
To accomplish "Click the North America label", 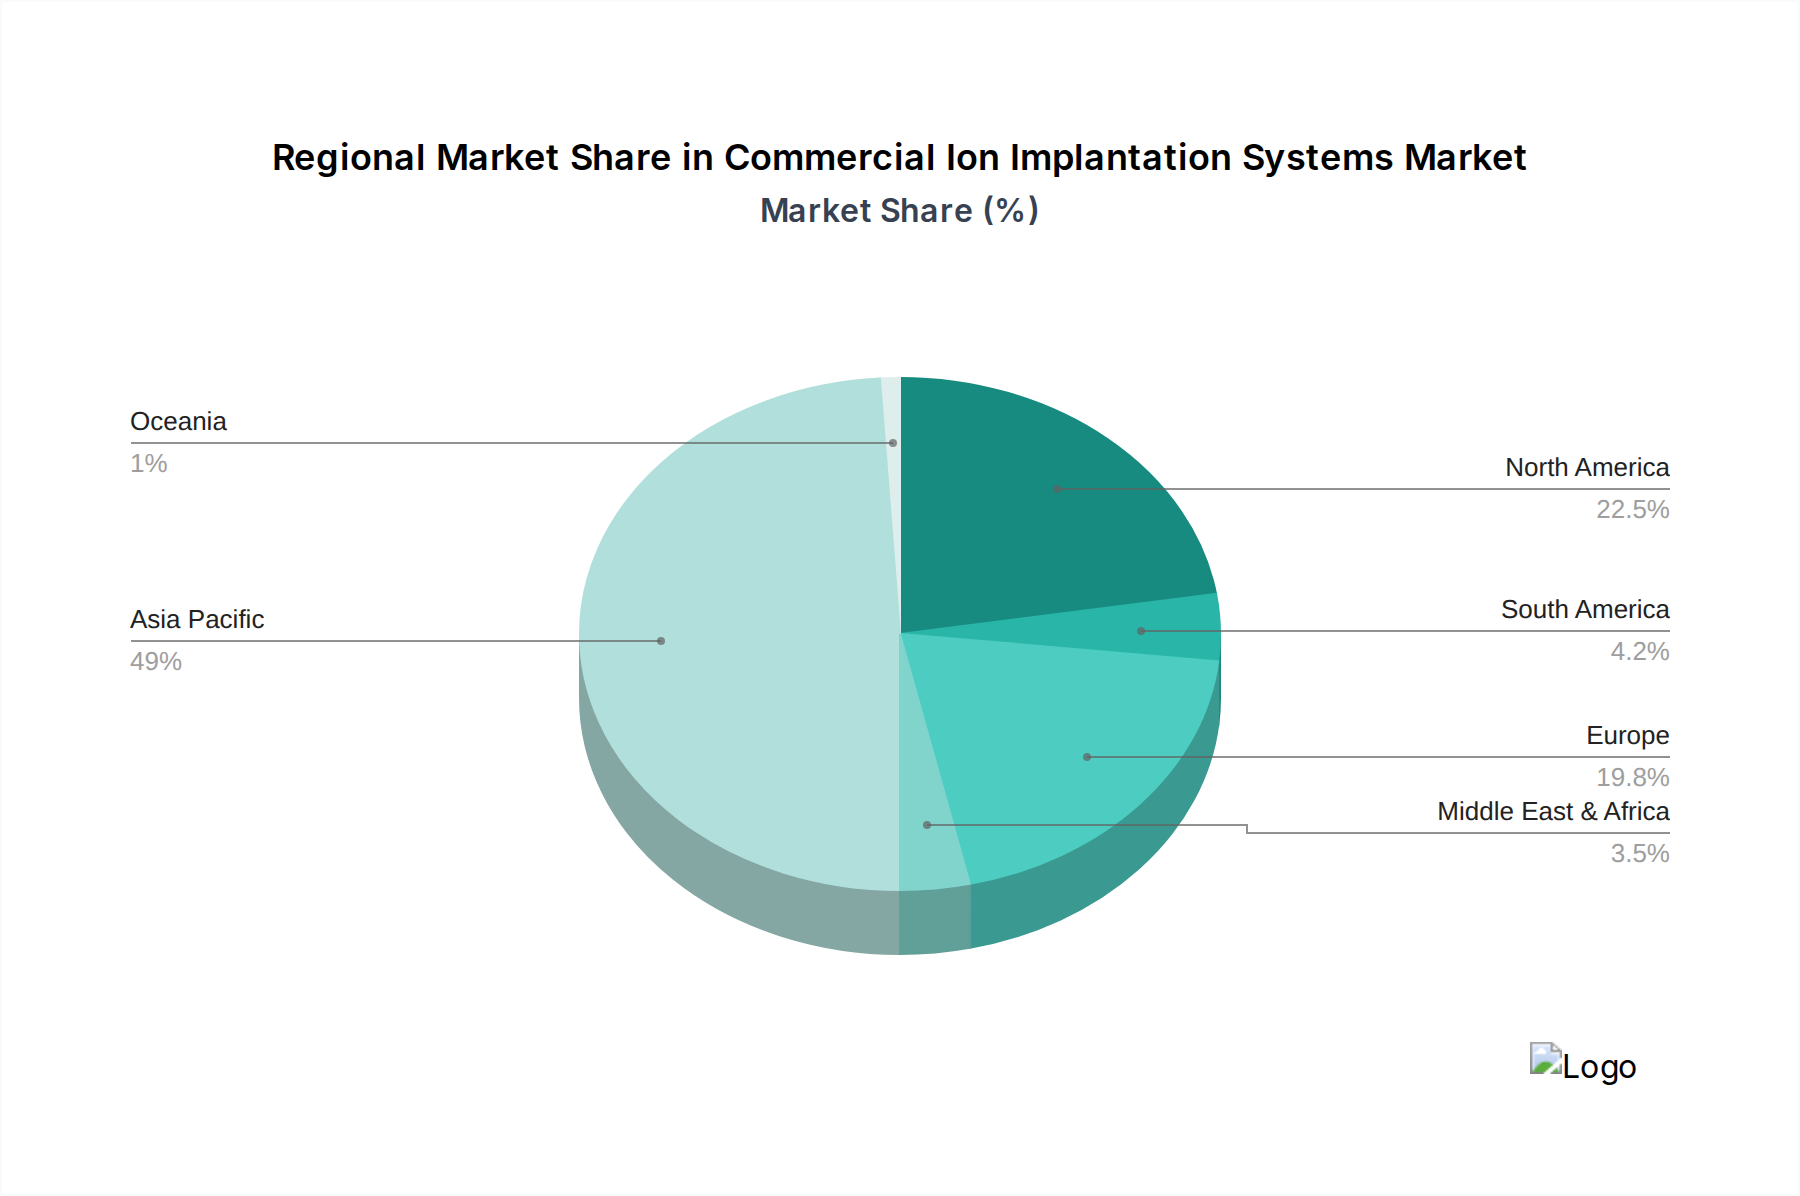I will pos(1585,468).
